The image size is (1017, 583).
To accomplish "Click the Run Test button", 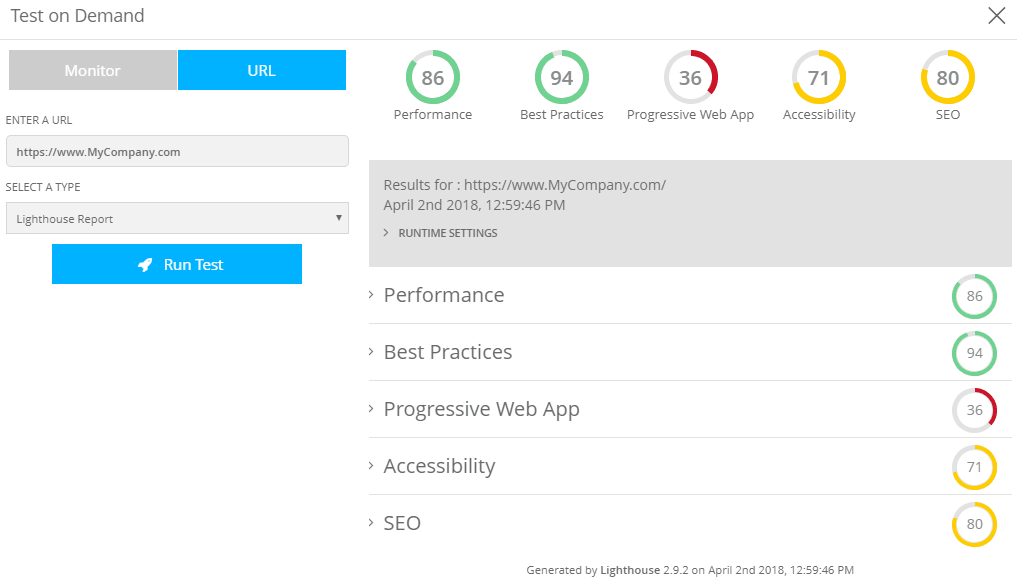I will click(x=177, y=263).
